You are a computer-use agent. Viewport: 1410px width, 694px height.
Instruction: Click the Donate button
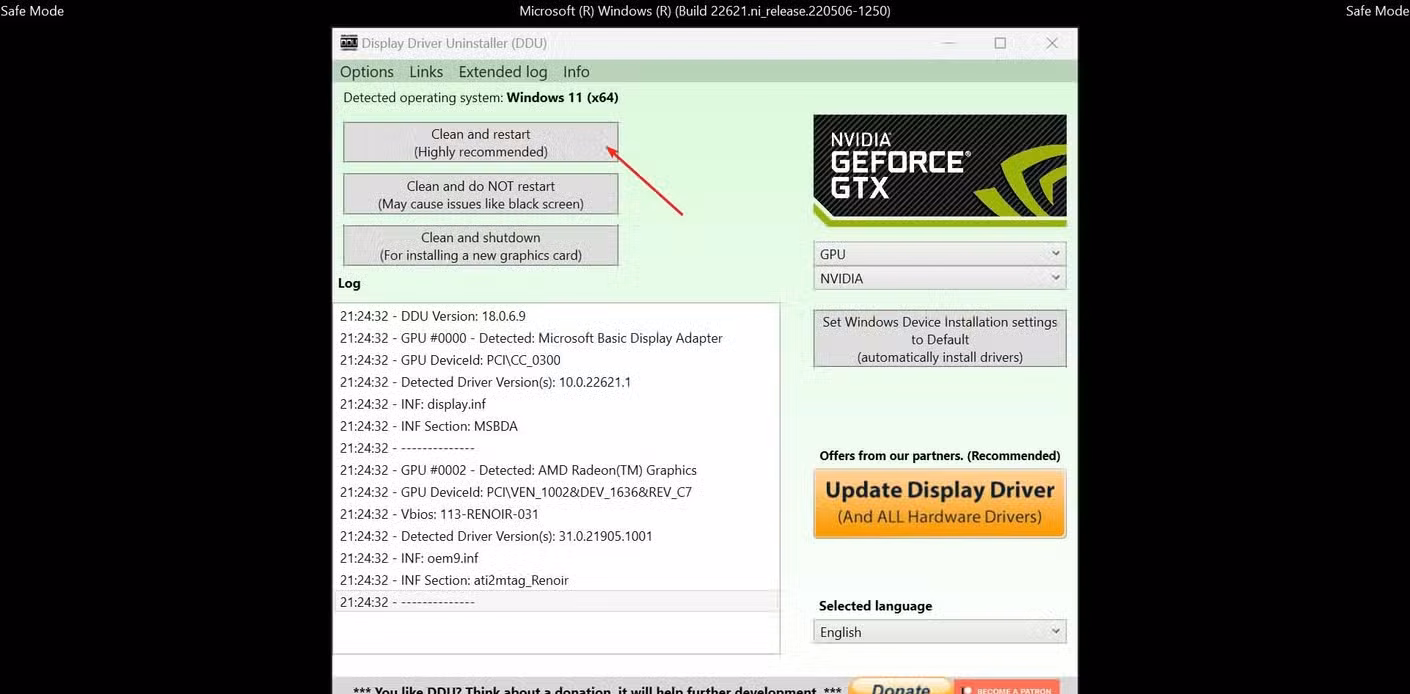pos(901,687)
